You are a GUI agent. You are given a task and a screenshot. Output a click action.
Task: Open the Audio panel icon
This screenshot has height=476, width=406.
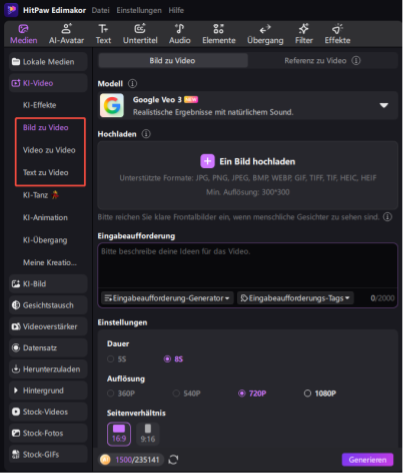179,29
